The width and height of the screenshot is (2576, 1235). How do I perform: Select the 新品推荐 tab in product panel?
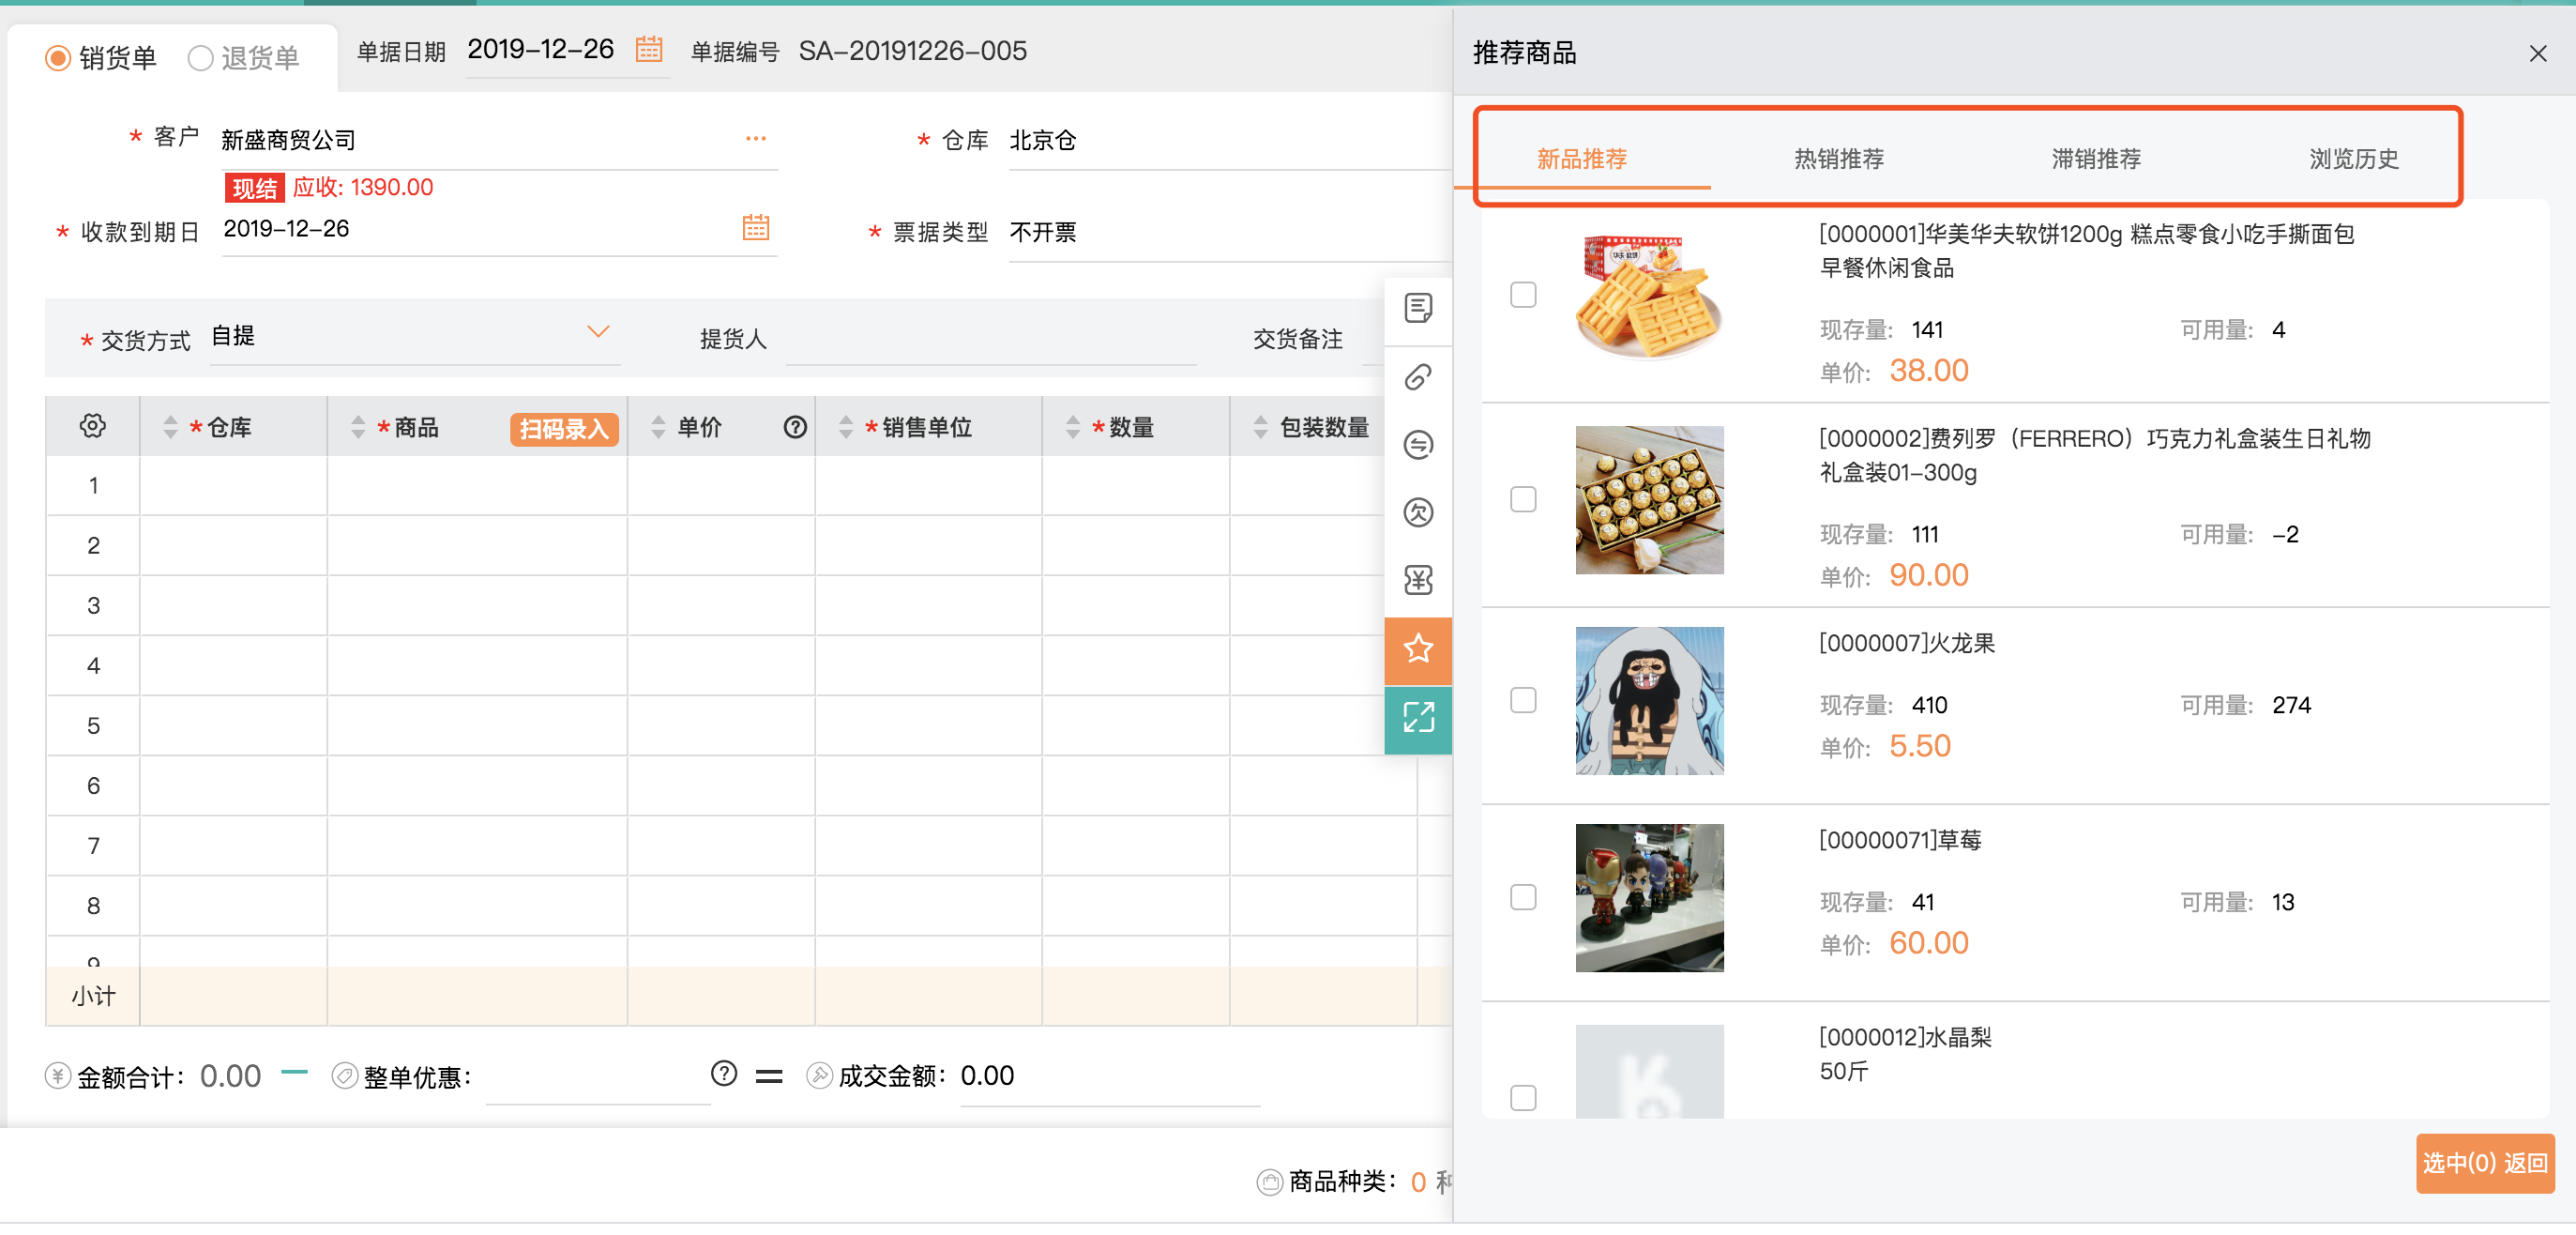(1579, 158)
